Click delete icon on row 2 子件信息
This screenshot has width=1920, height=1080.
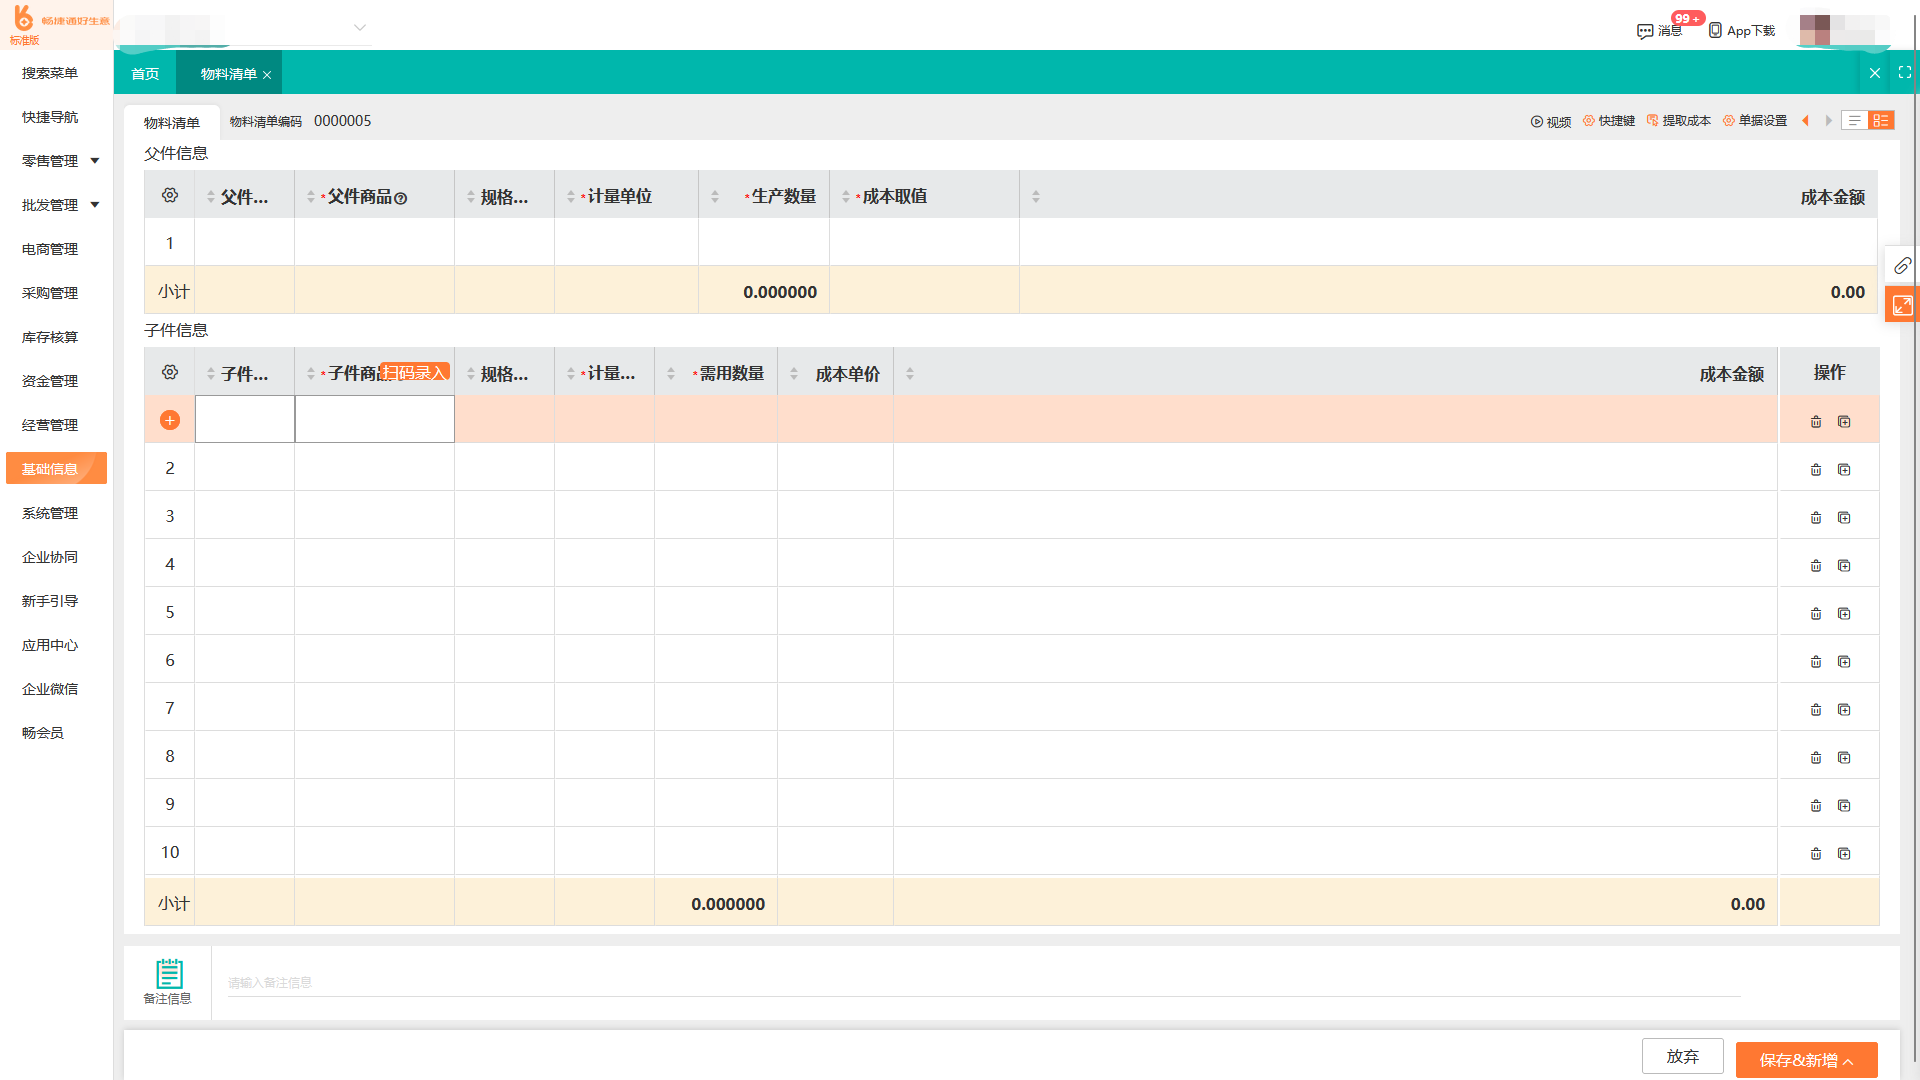pos(1816,469)
